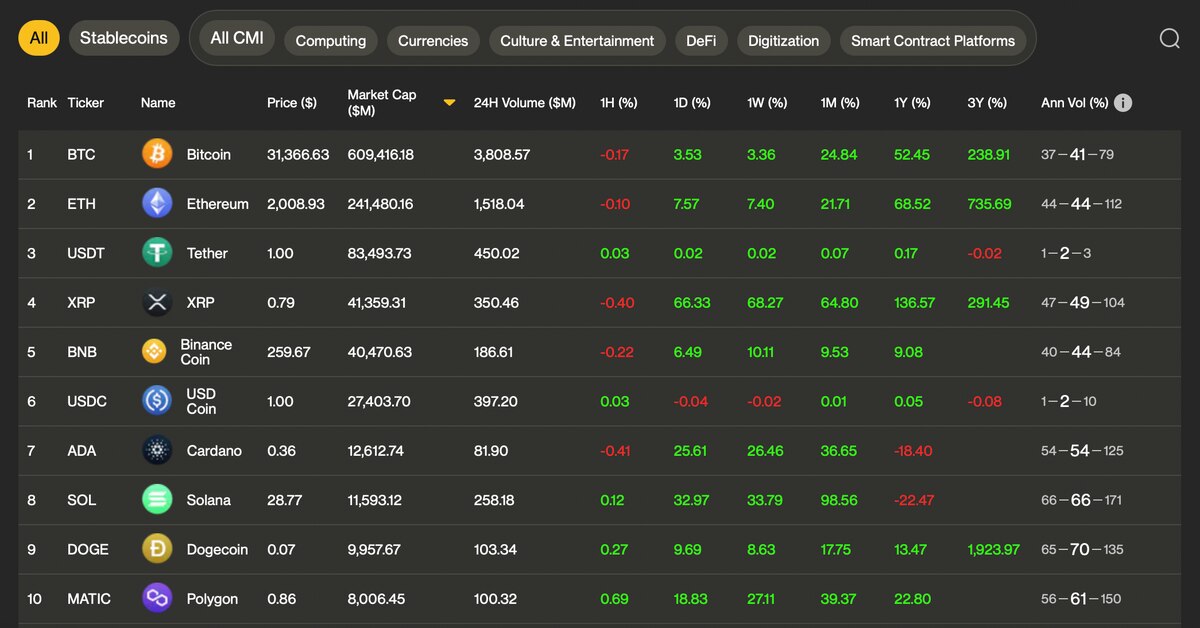Show info for Ann Vol column
The image size is (1200, 628).
click(1123, 103)
